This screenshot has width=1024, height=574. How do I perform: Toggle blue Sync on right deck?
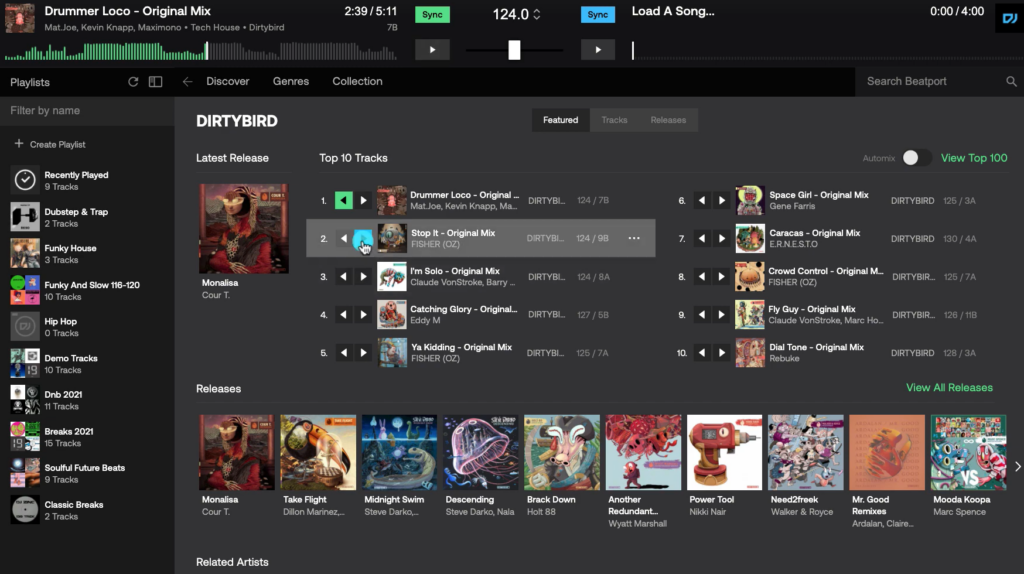tap(598, 14)
